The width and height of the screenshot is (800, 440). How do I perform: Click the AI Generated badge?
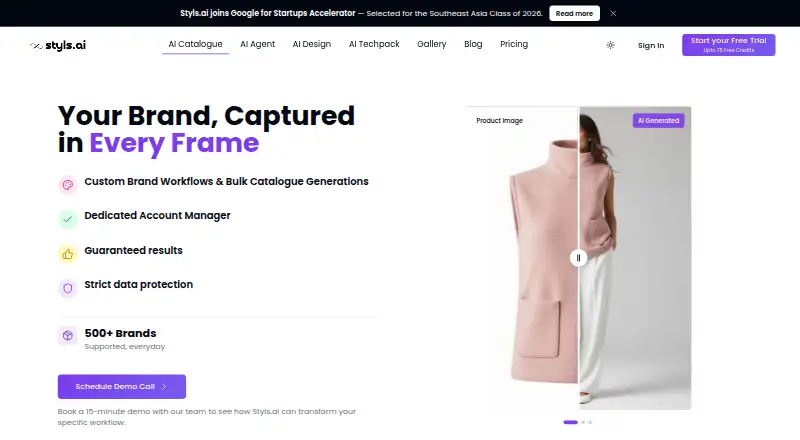coord(659,120)
